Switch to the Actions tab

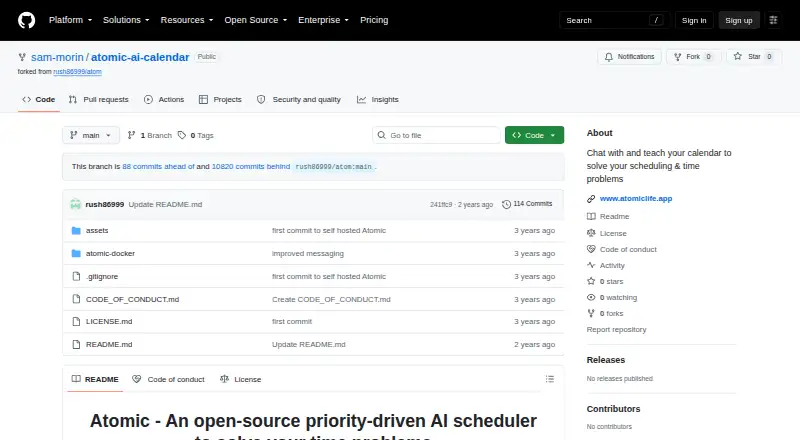click(164, 100)
